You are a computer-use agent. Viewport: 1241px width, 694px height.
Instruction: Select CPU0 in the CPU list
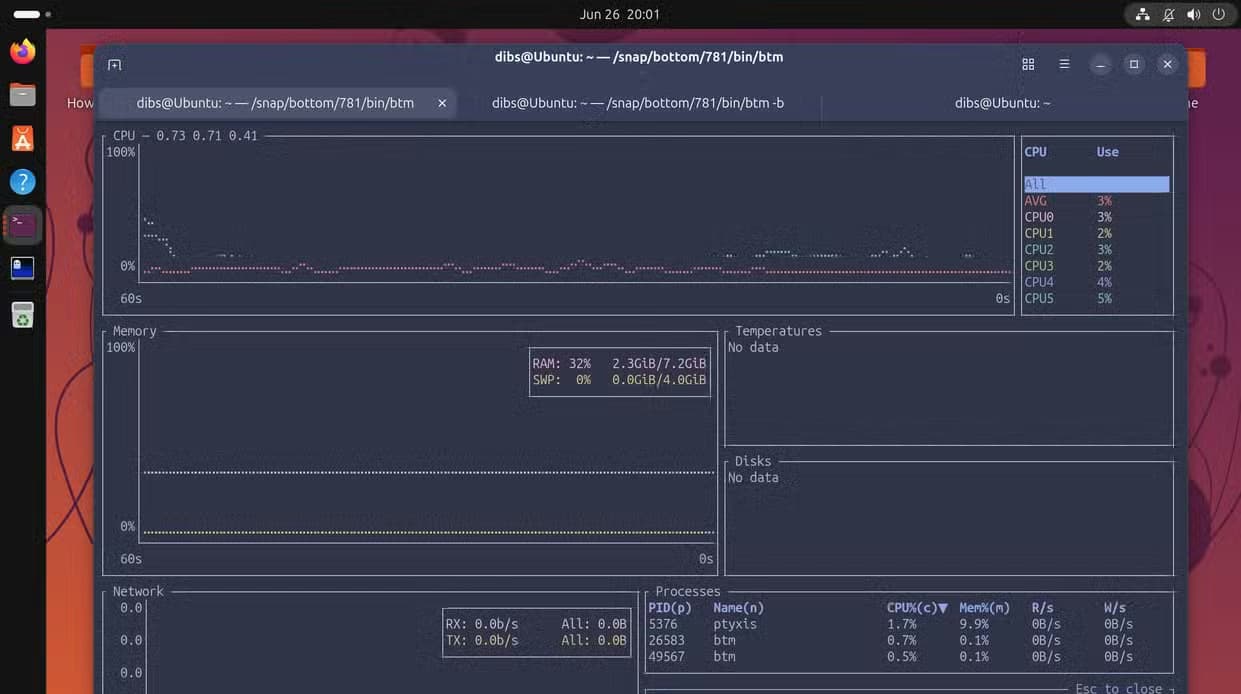pyautogui.click(x=1096, y=217)
